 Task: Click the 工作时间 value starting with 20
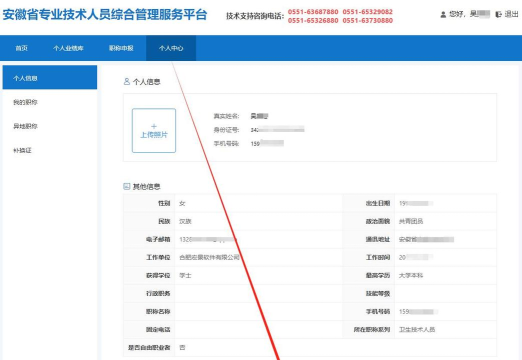pyautogui.click(x=416, y=257)
